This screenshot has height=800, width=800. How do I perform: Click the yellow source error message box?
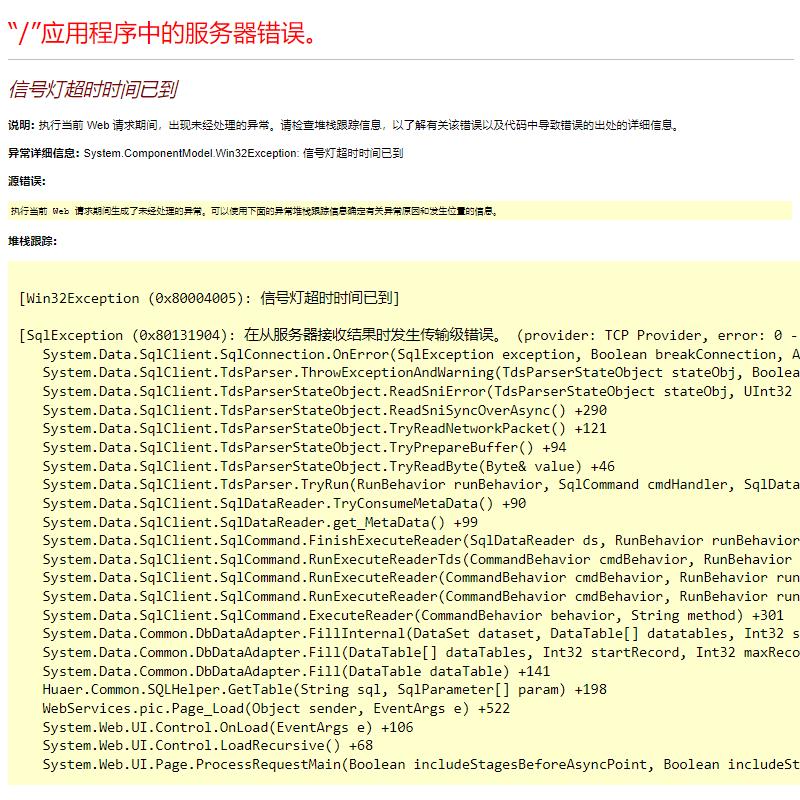400,211
